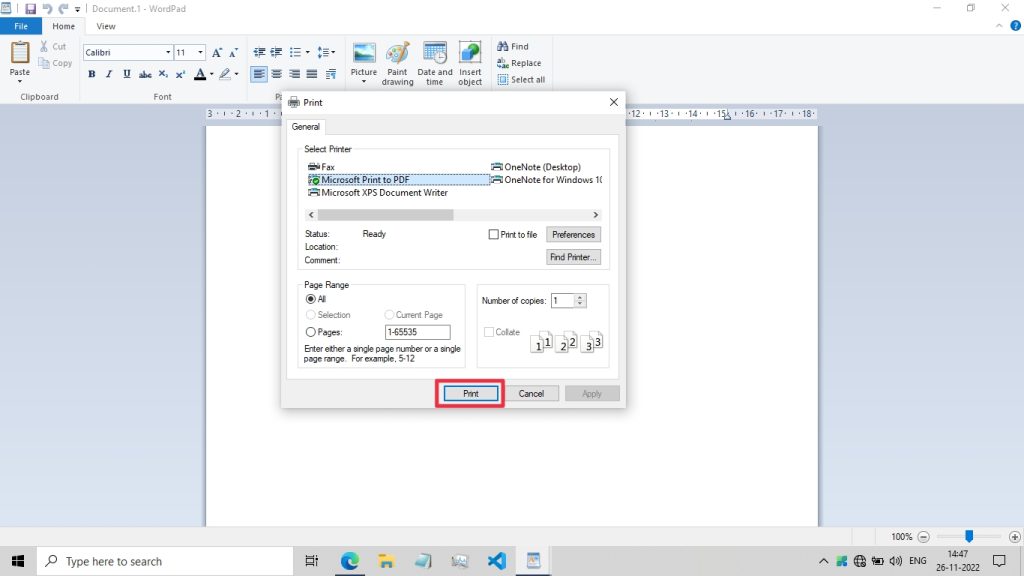Screen dimensions: 1024x576
Task: Open Microsoft Edge from the taskbar
Action: 349,561
